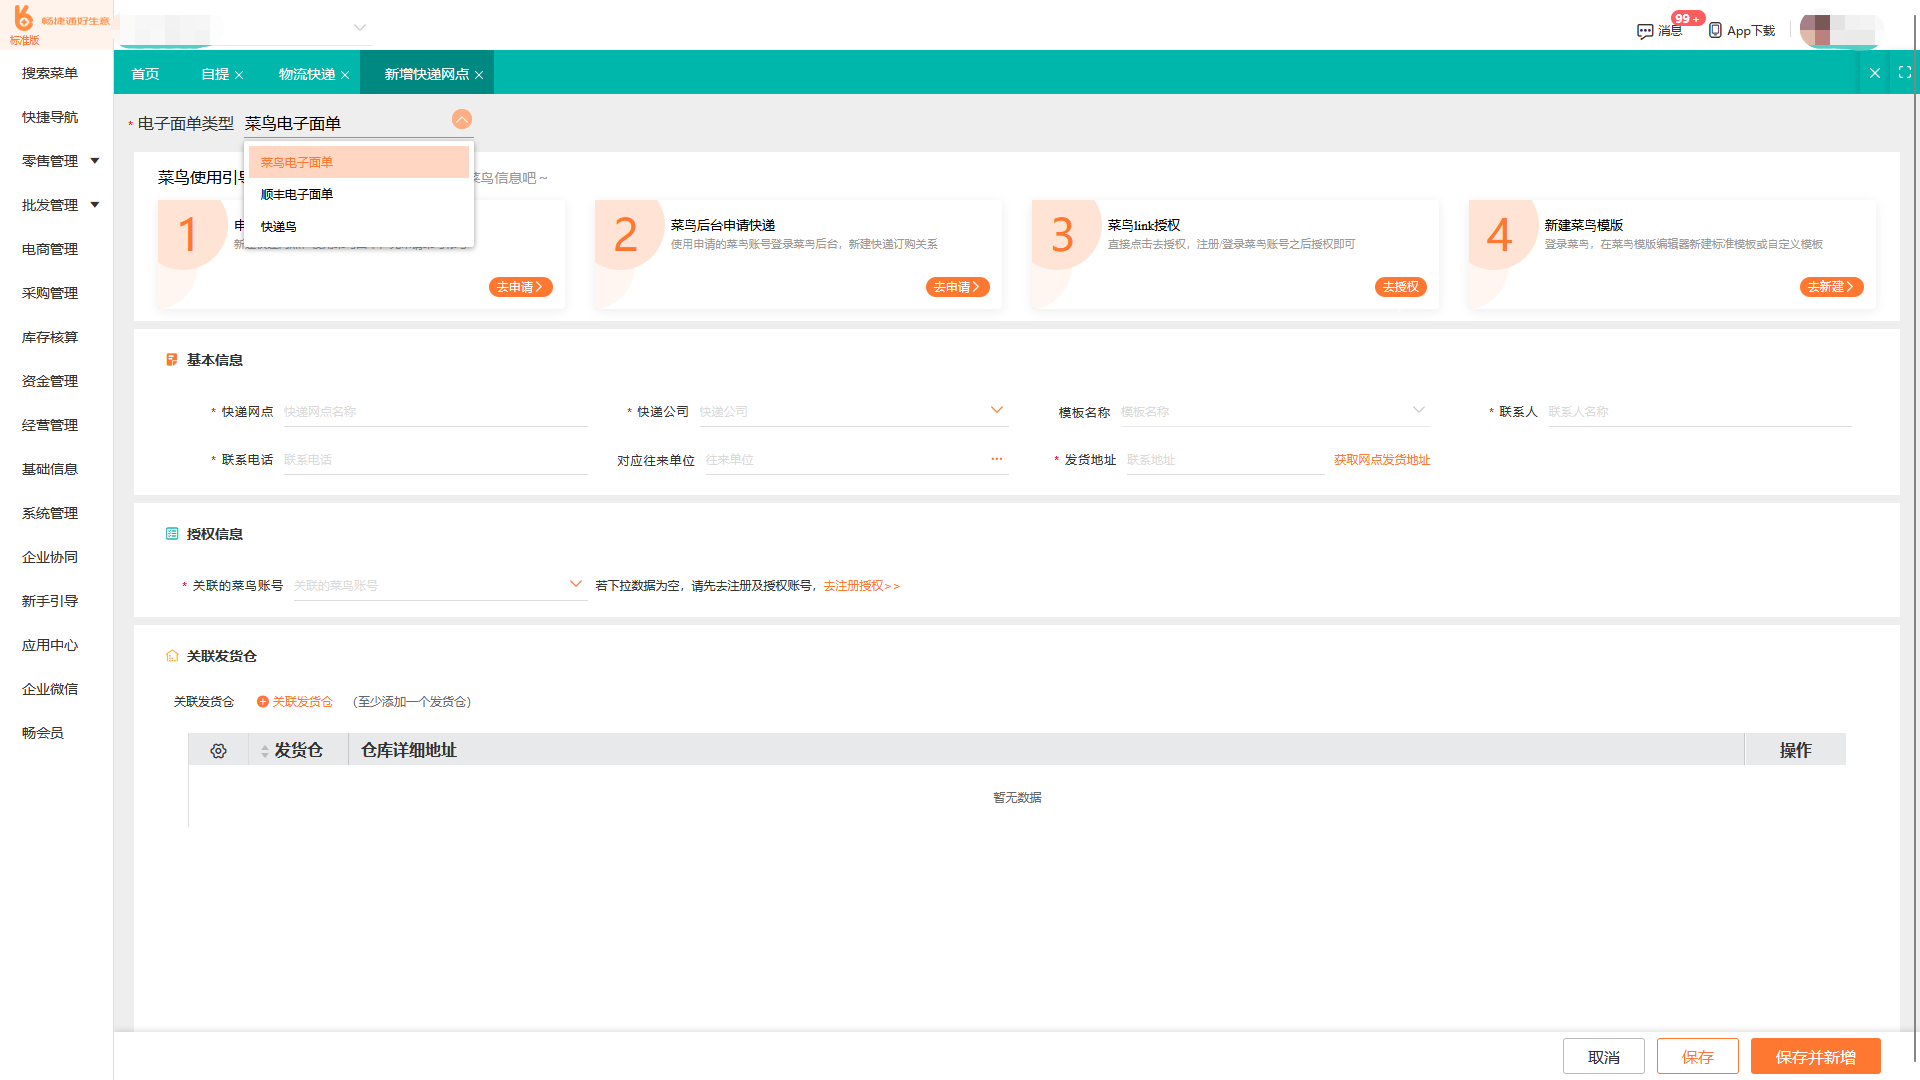This screenshot has height=1080, width=1920.
Task: Click 获取网点发货地址 link
Action: 1382,459
